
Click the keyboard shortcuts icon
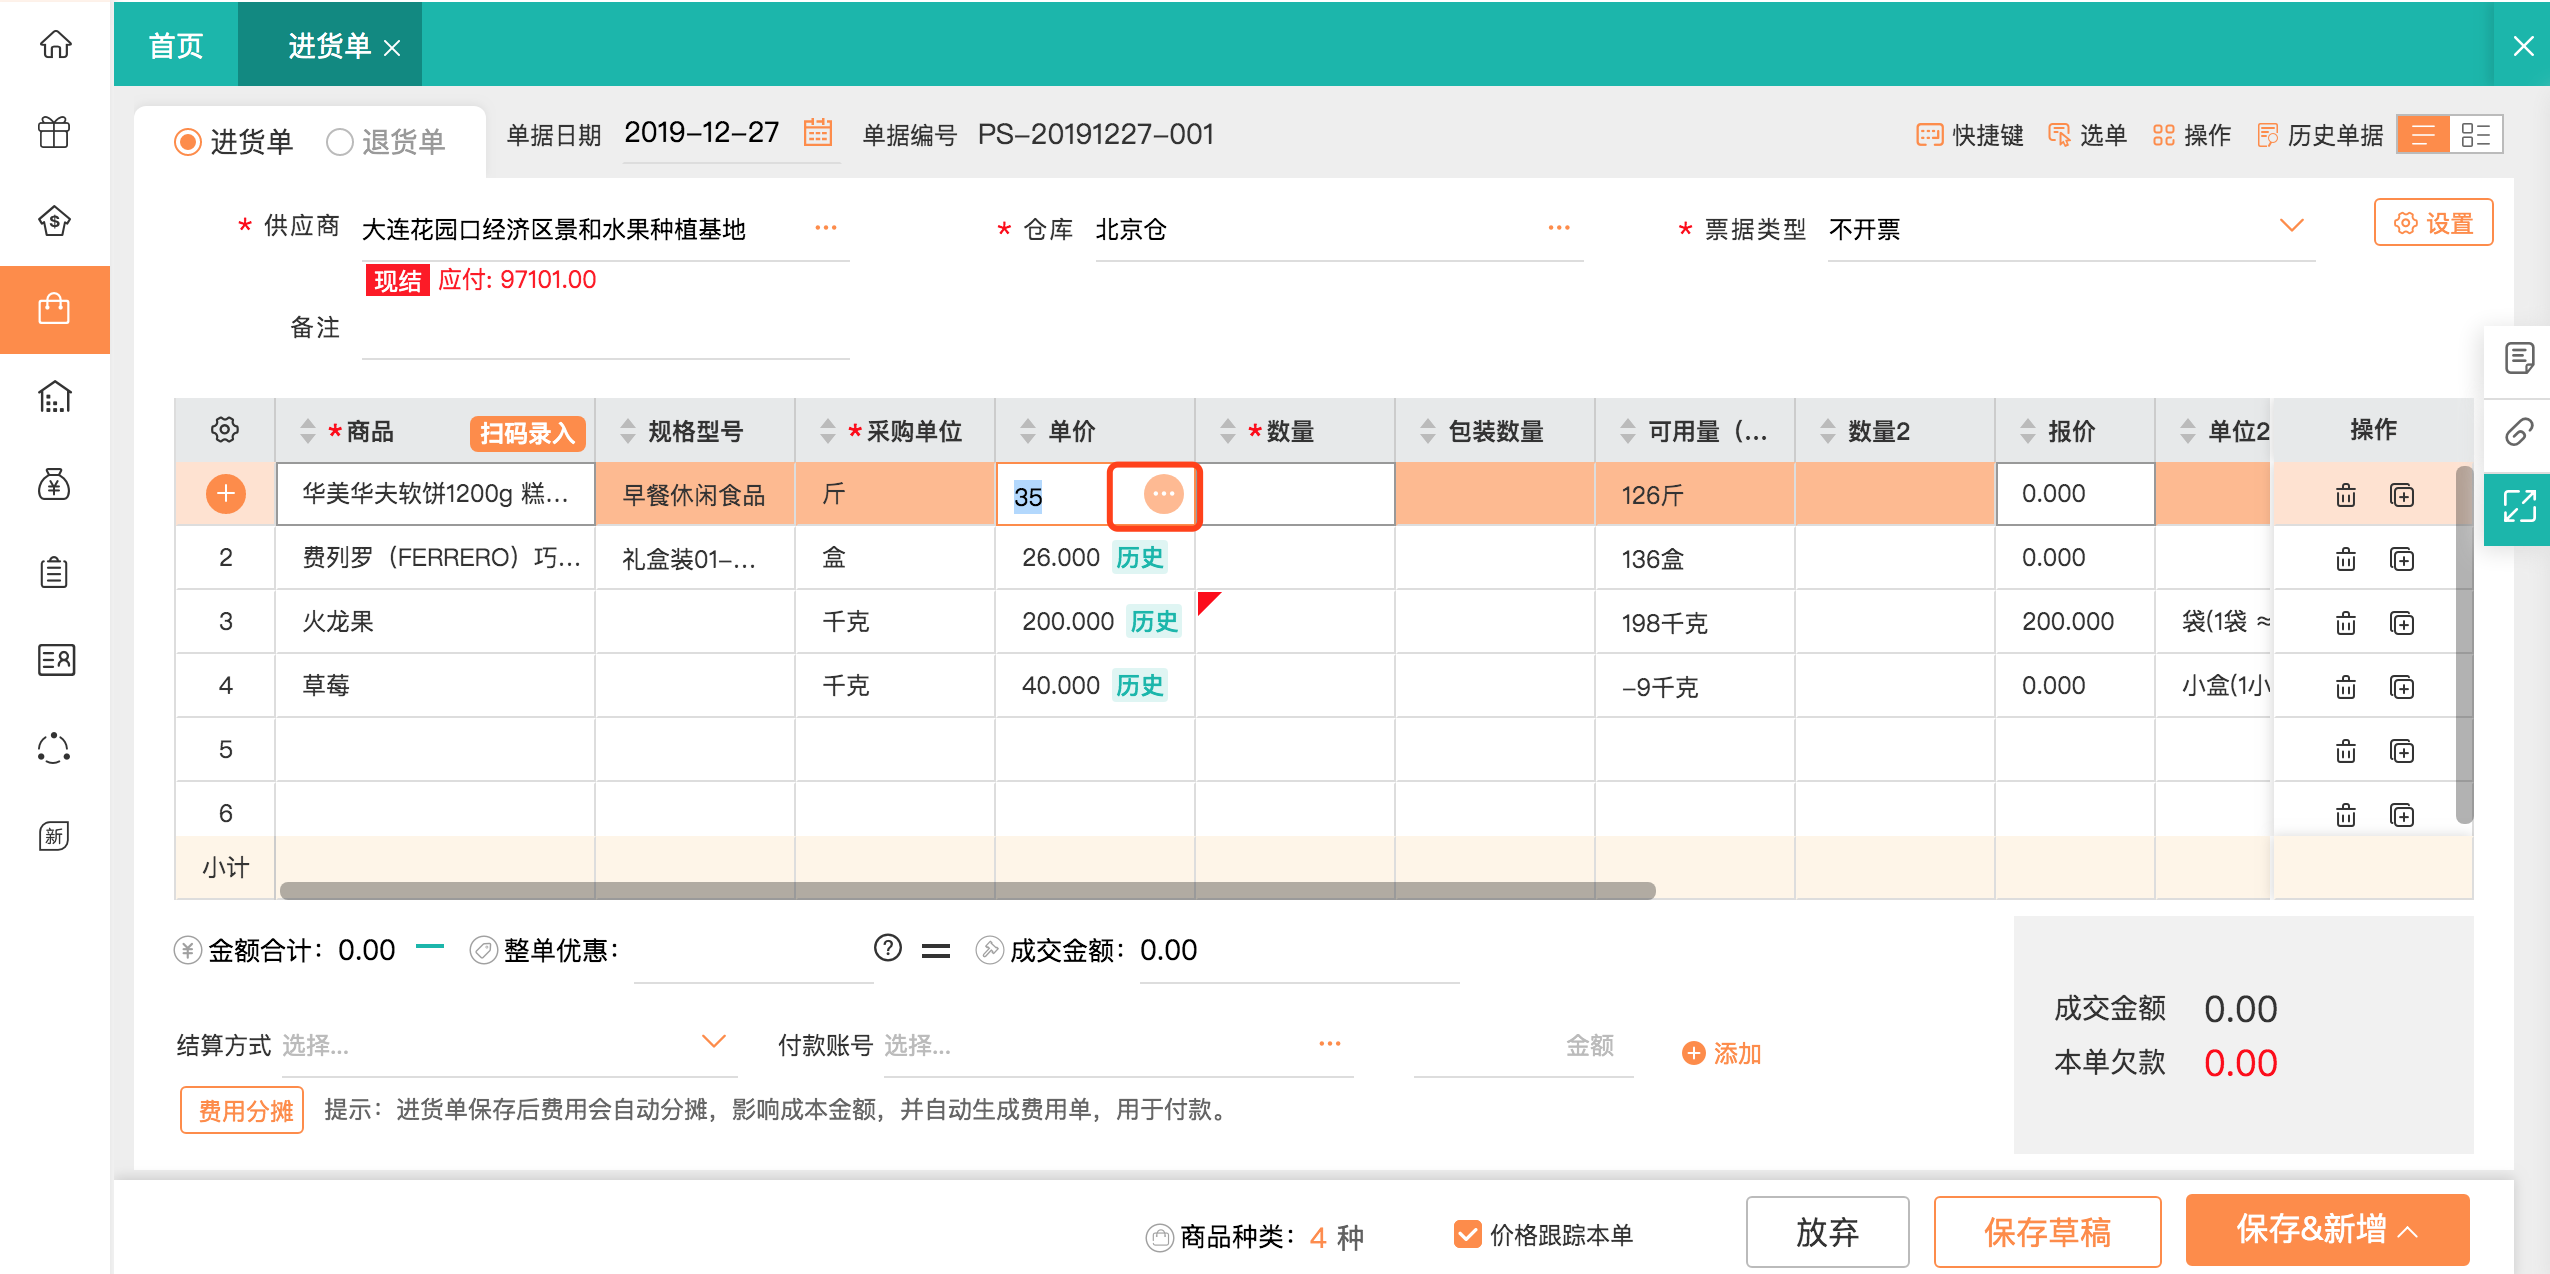pyautogui.click(x=1927, y=137)
